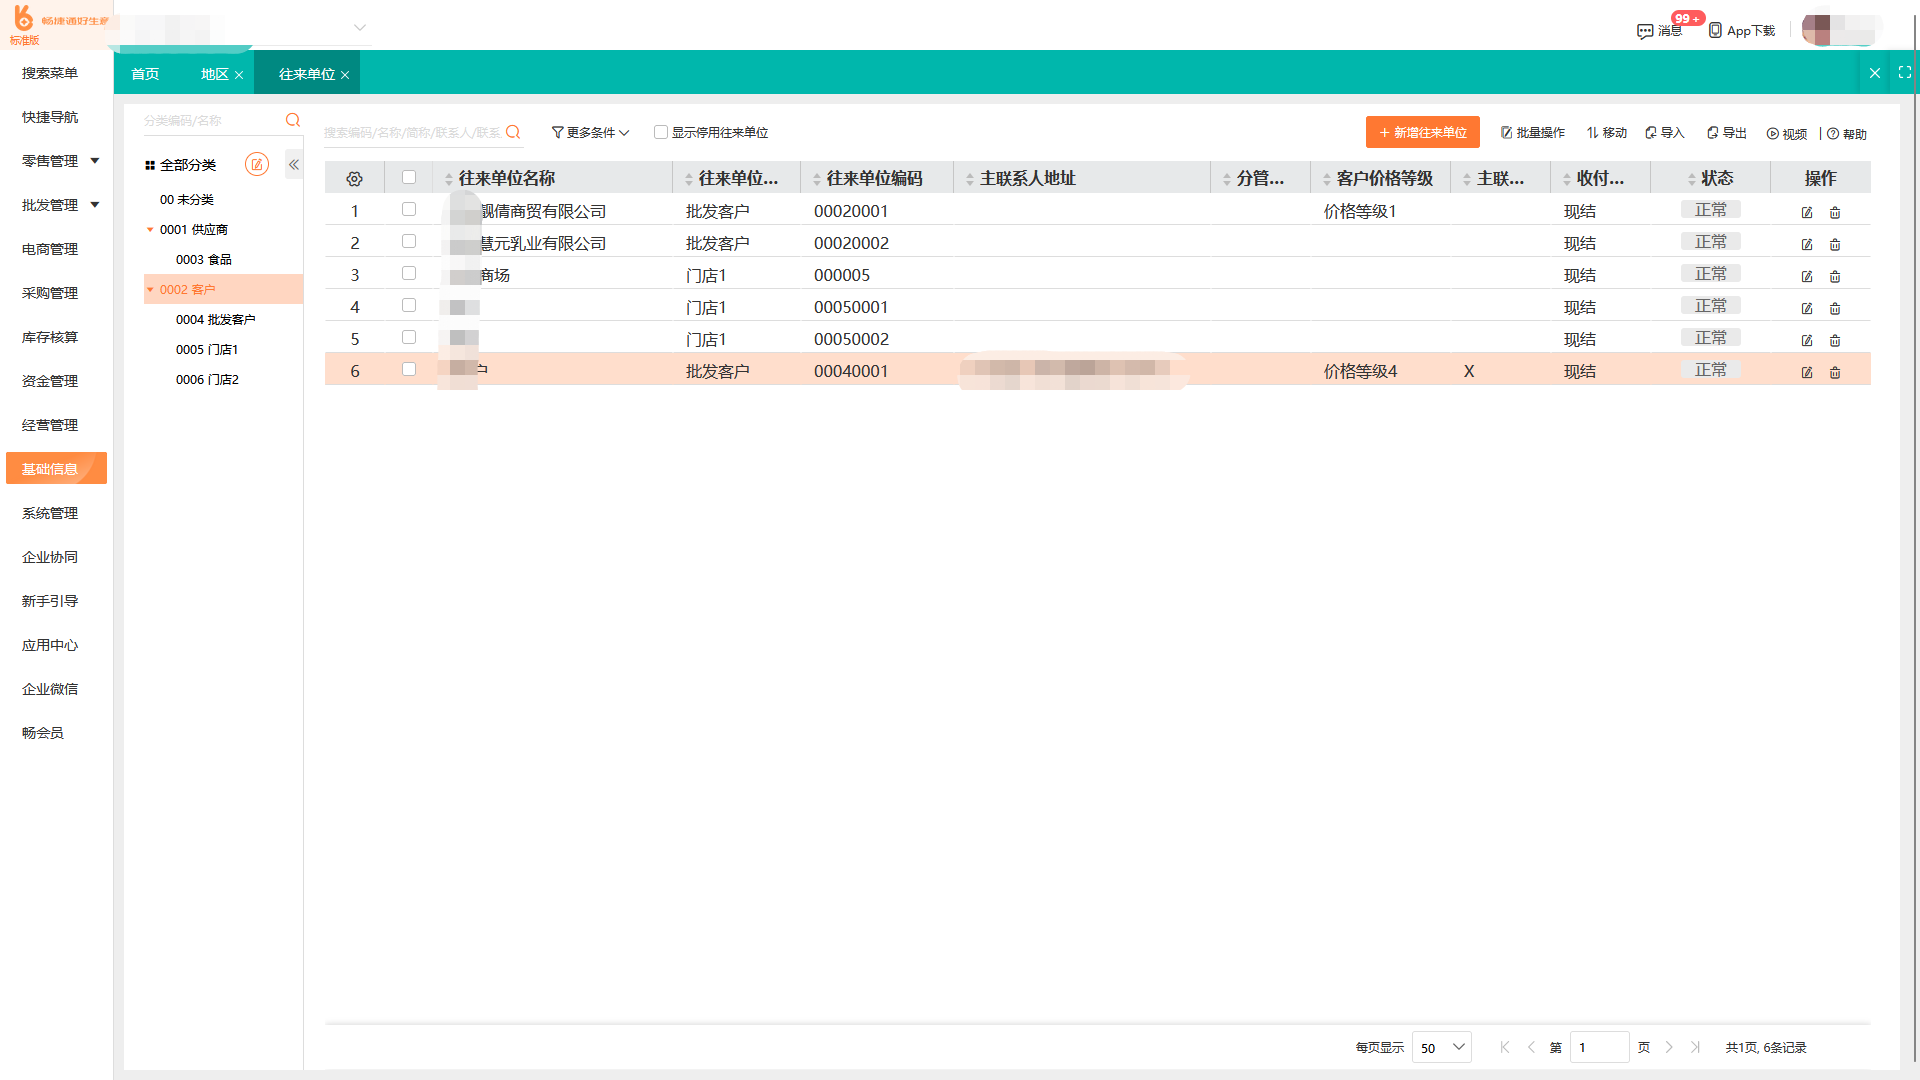Open 基础信息 menu item
Image resolution: width=1920 pixels, height=1080 pixels.
[54, 468]
